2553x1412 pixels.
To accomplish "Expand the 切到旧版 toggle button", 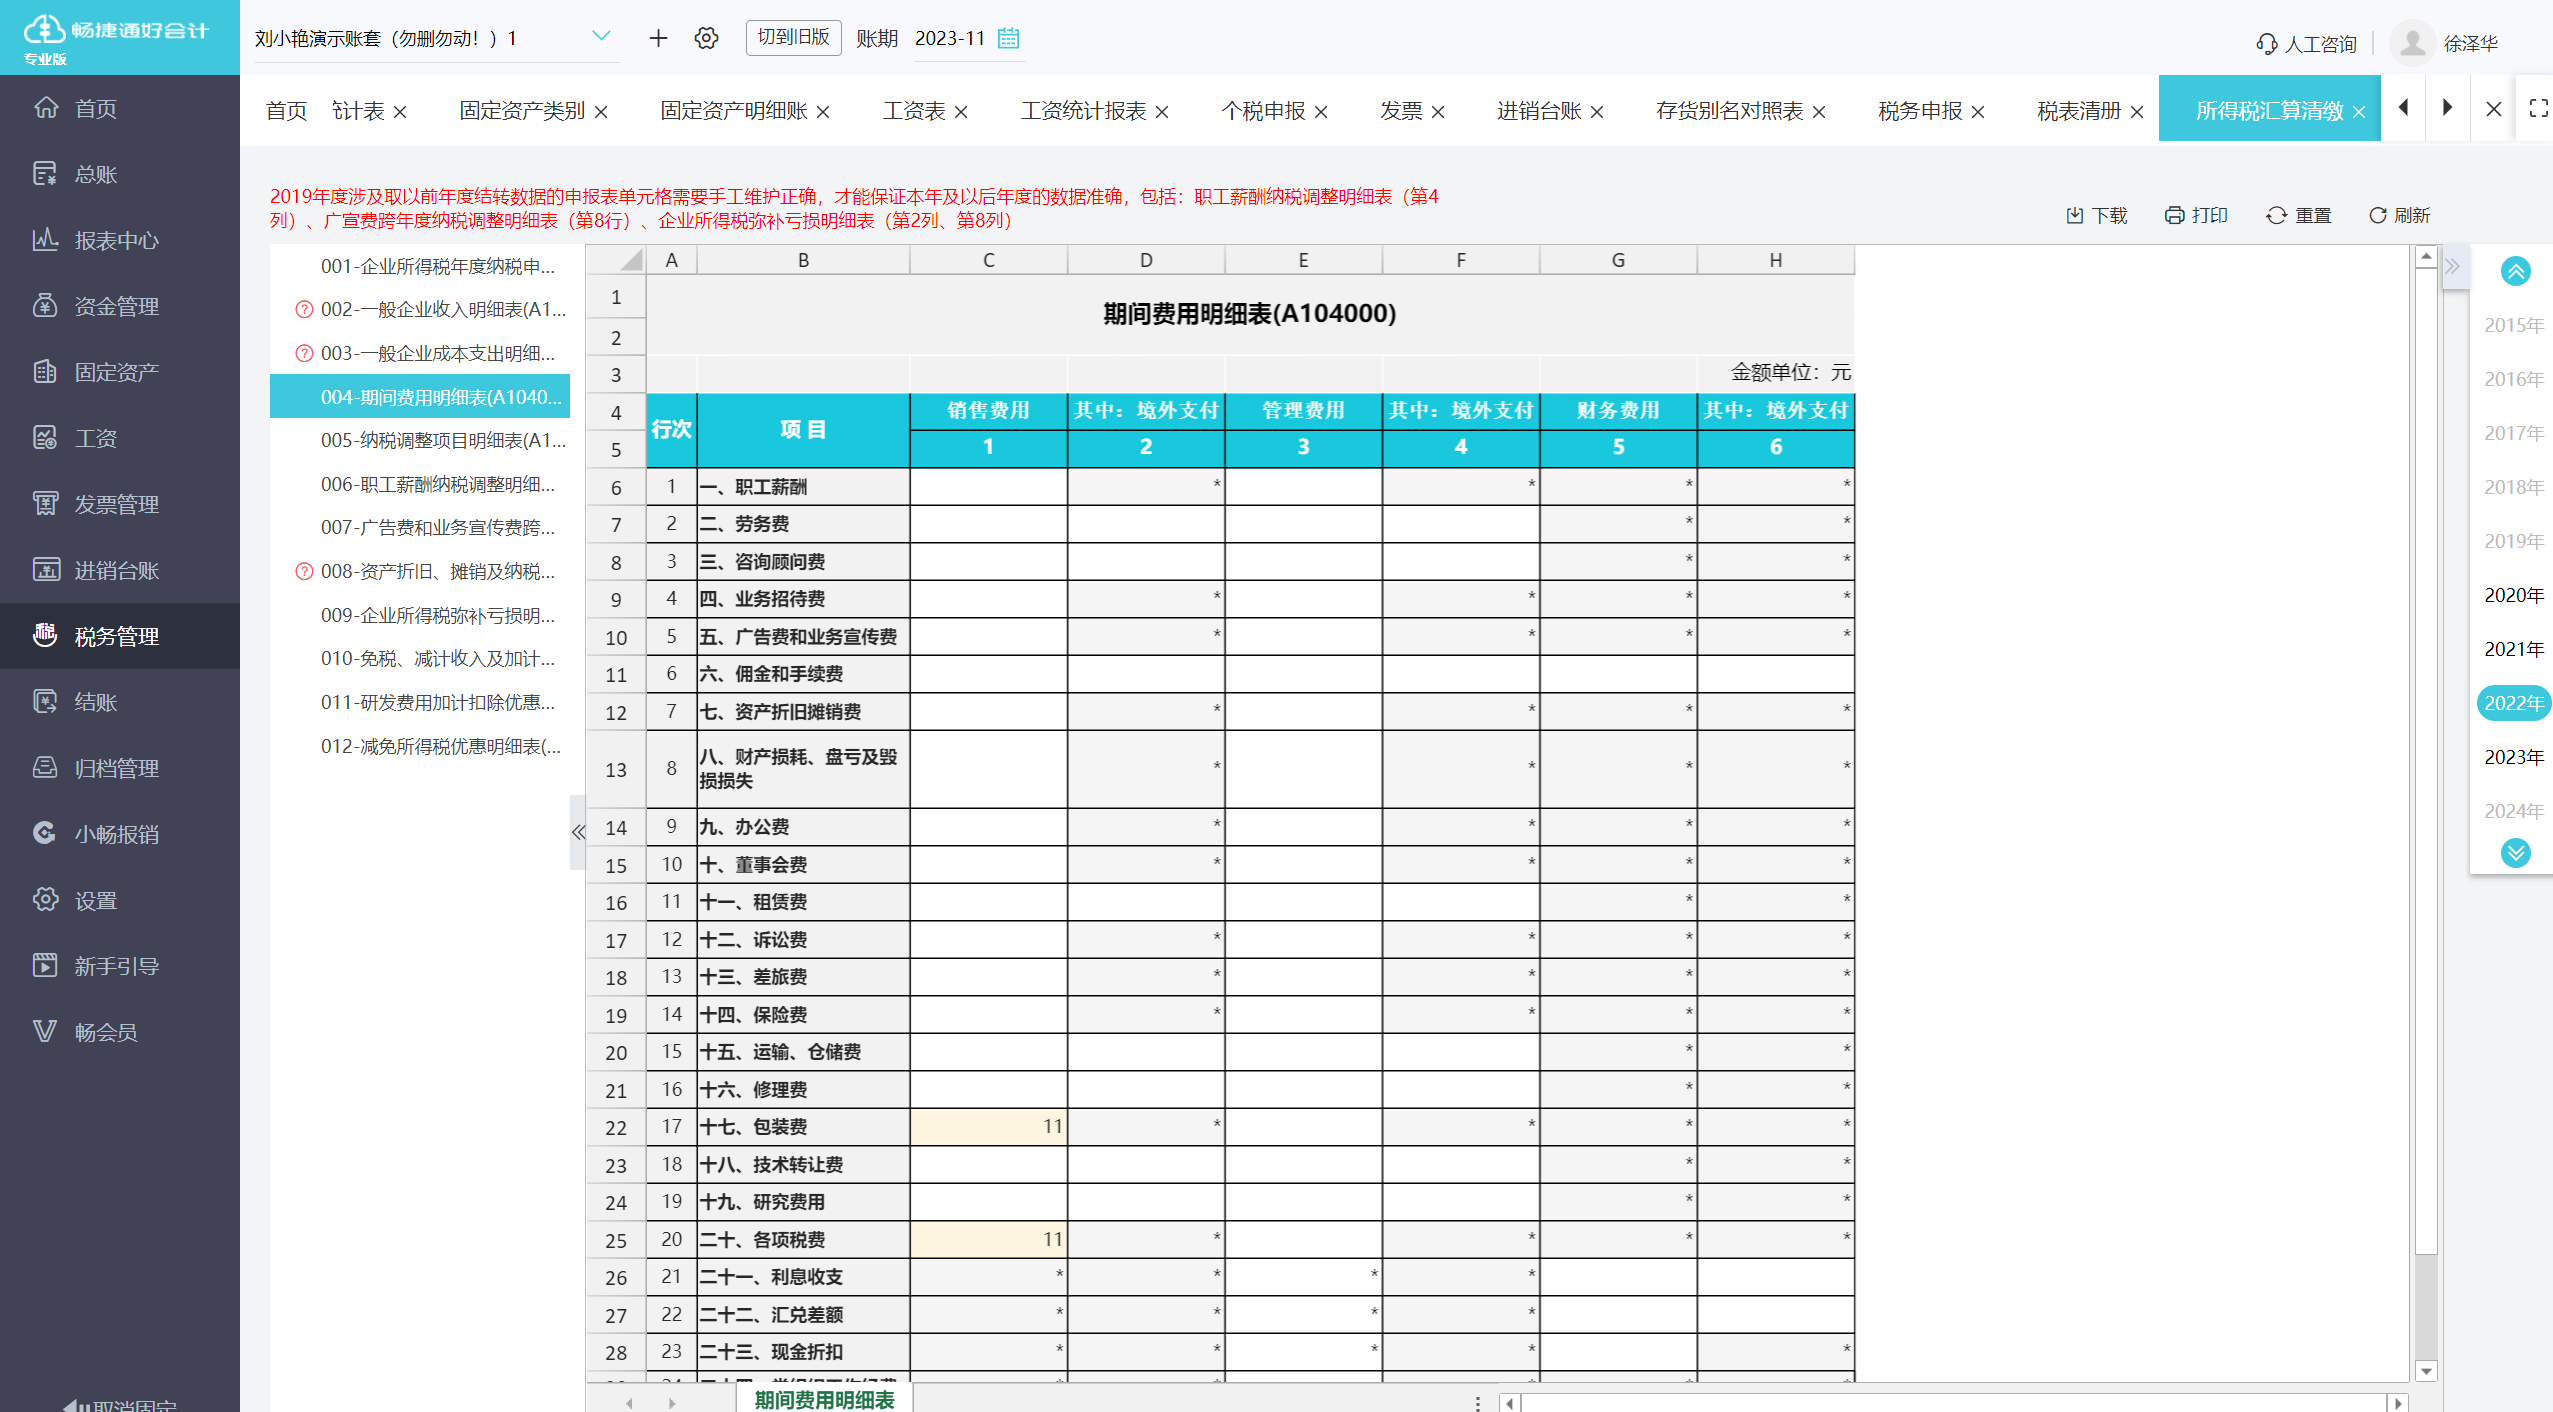I will (x=791, y=38).
